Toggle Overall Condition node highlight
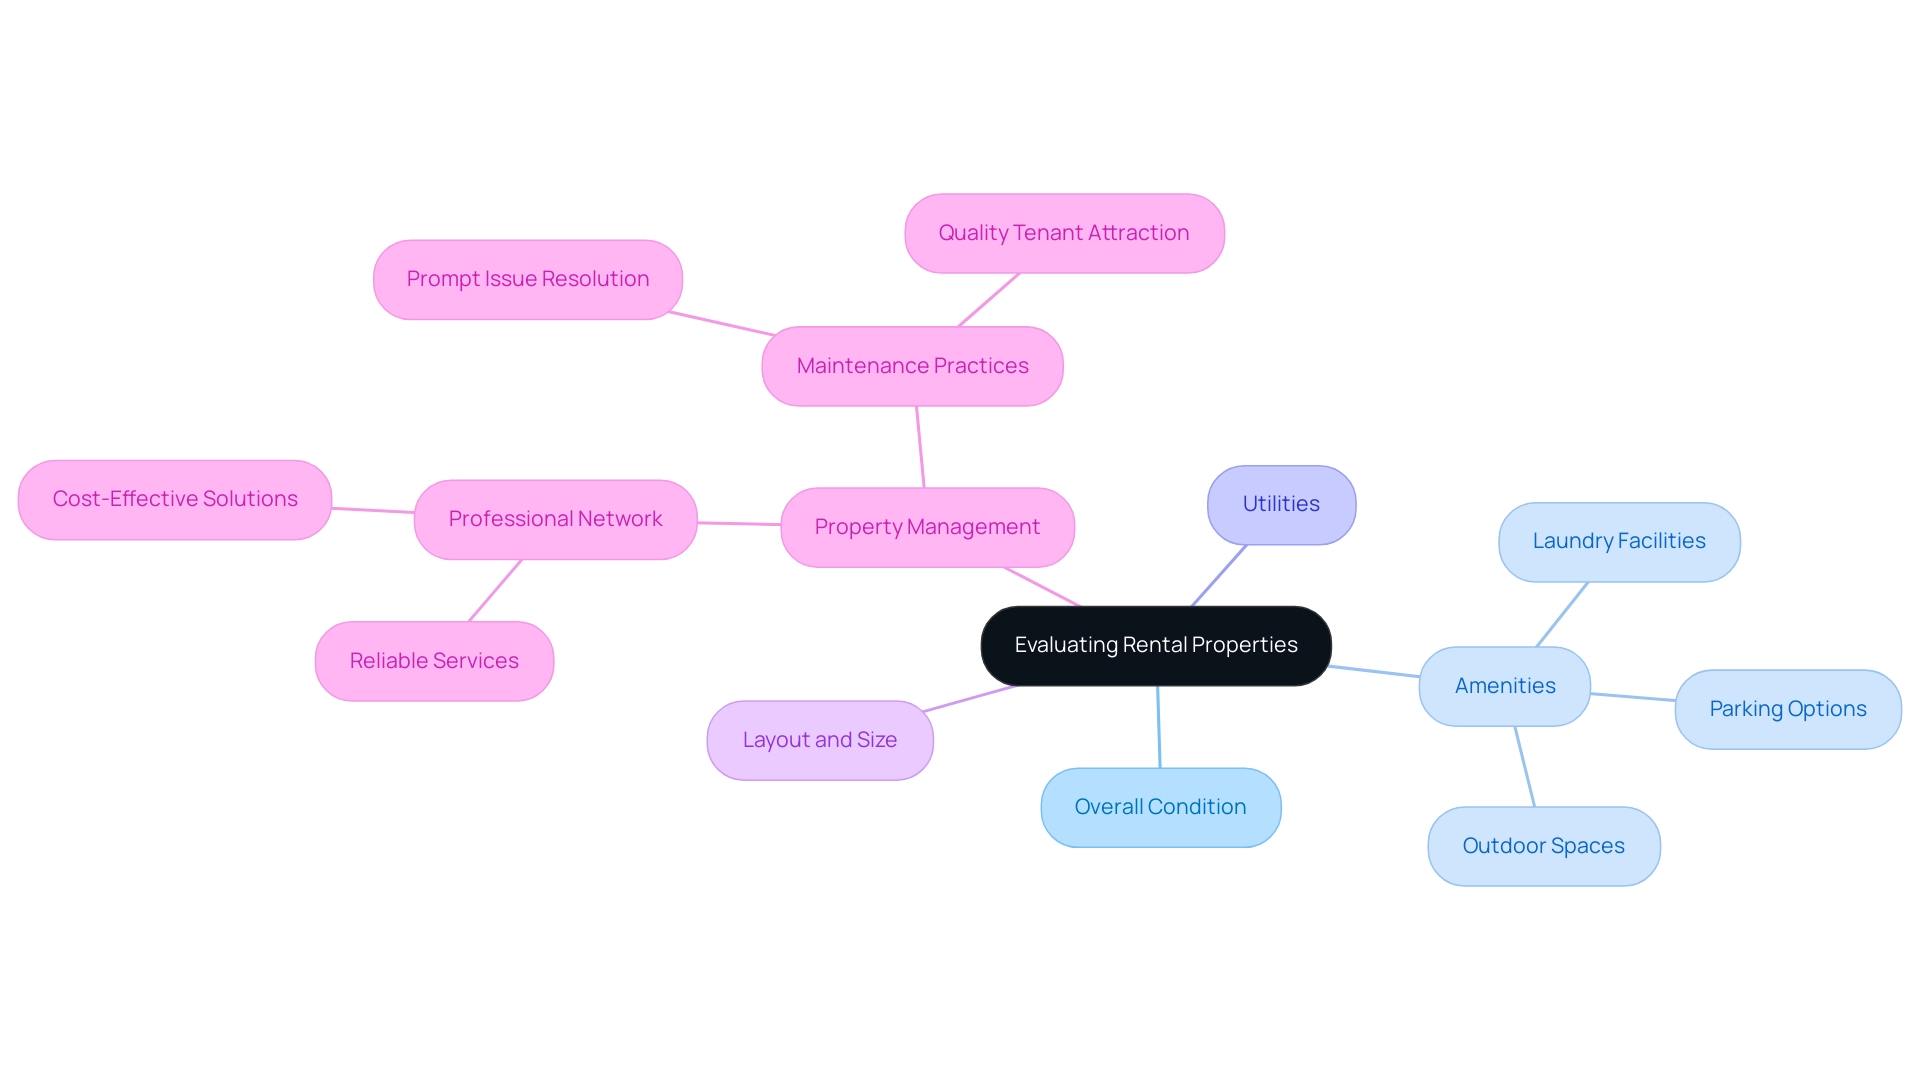 coord(1159,806)
